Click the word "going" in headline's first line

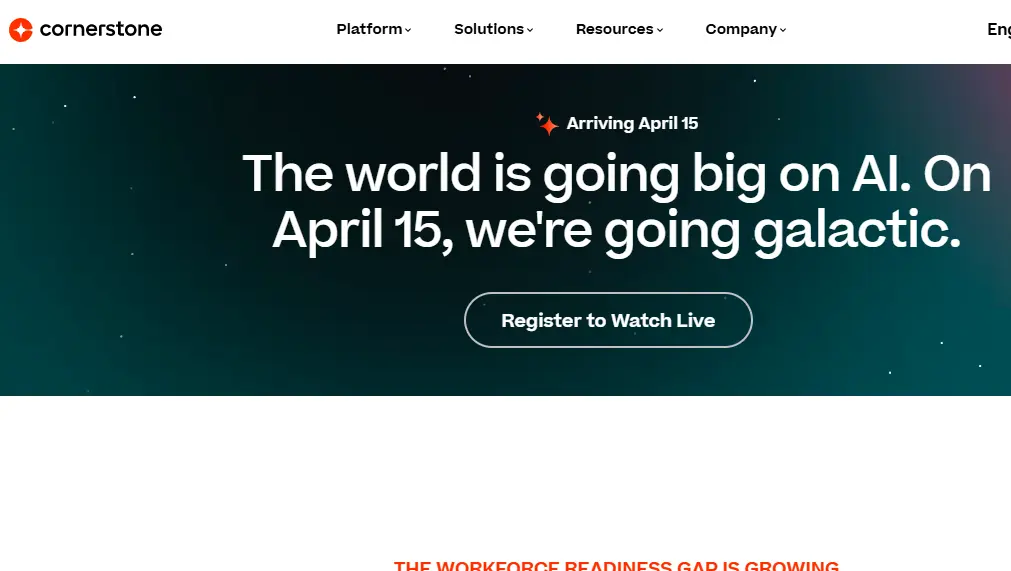coord(611,175)
